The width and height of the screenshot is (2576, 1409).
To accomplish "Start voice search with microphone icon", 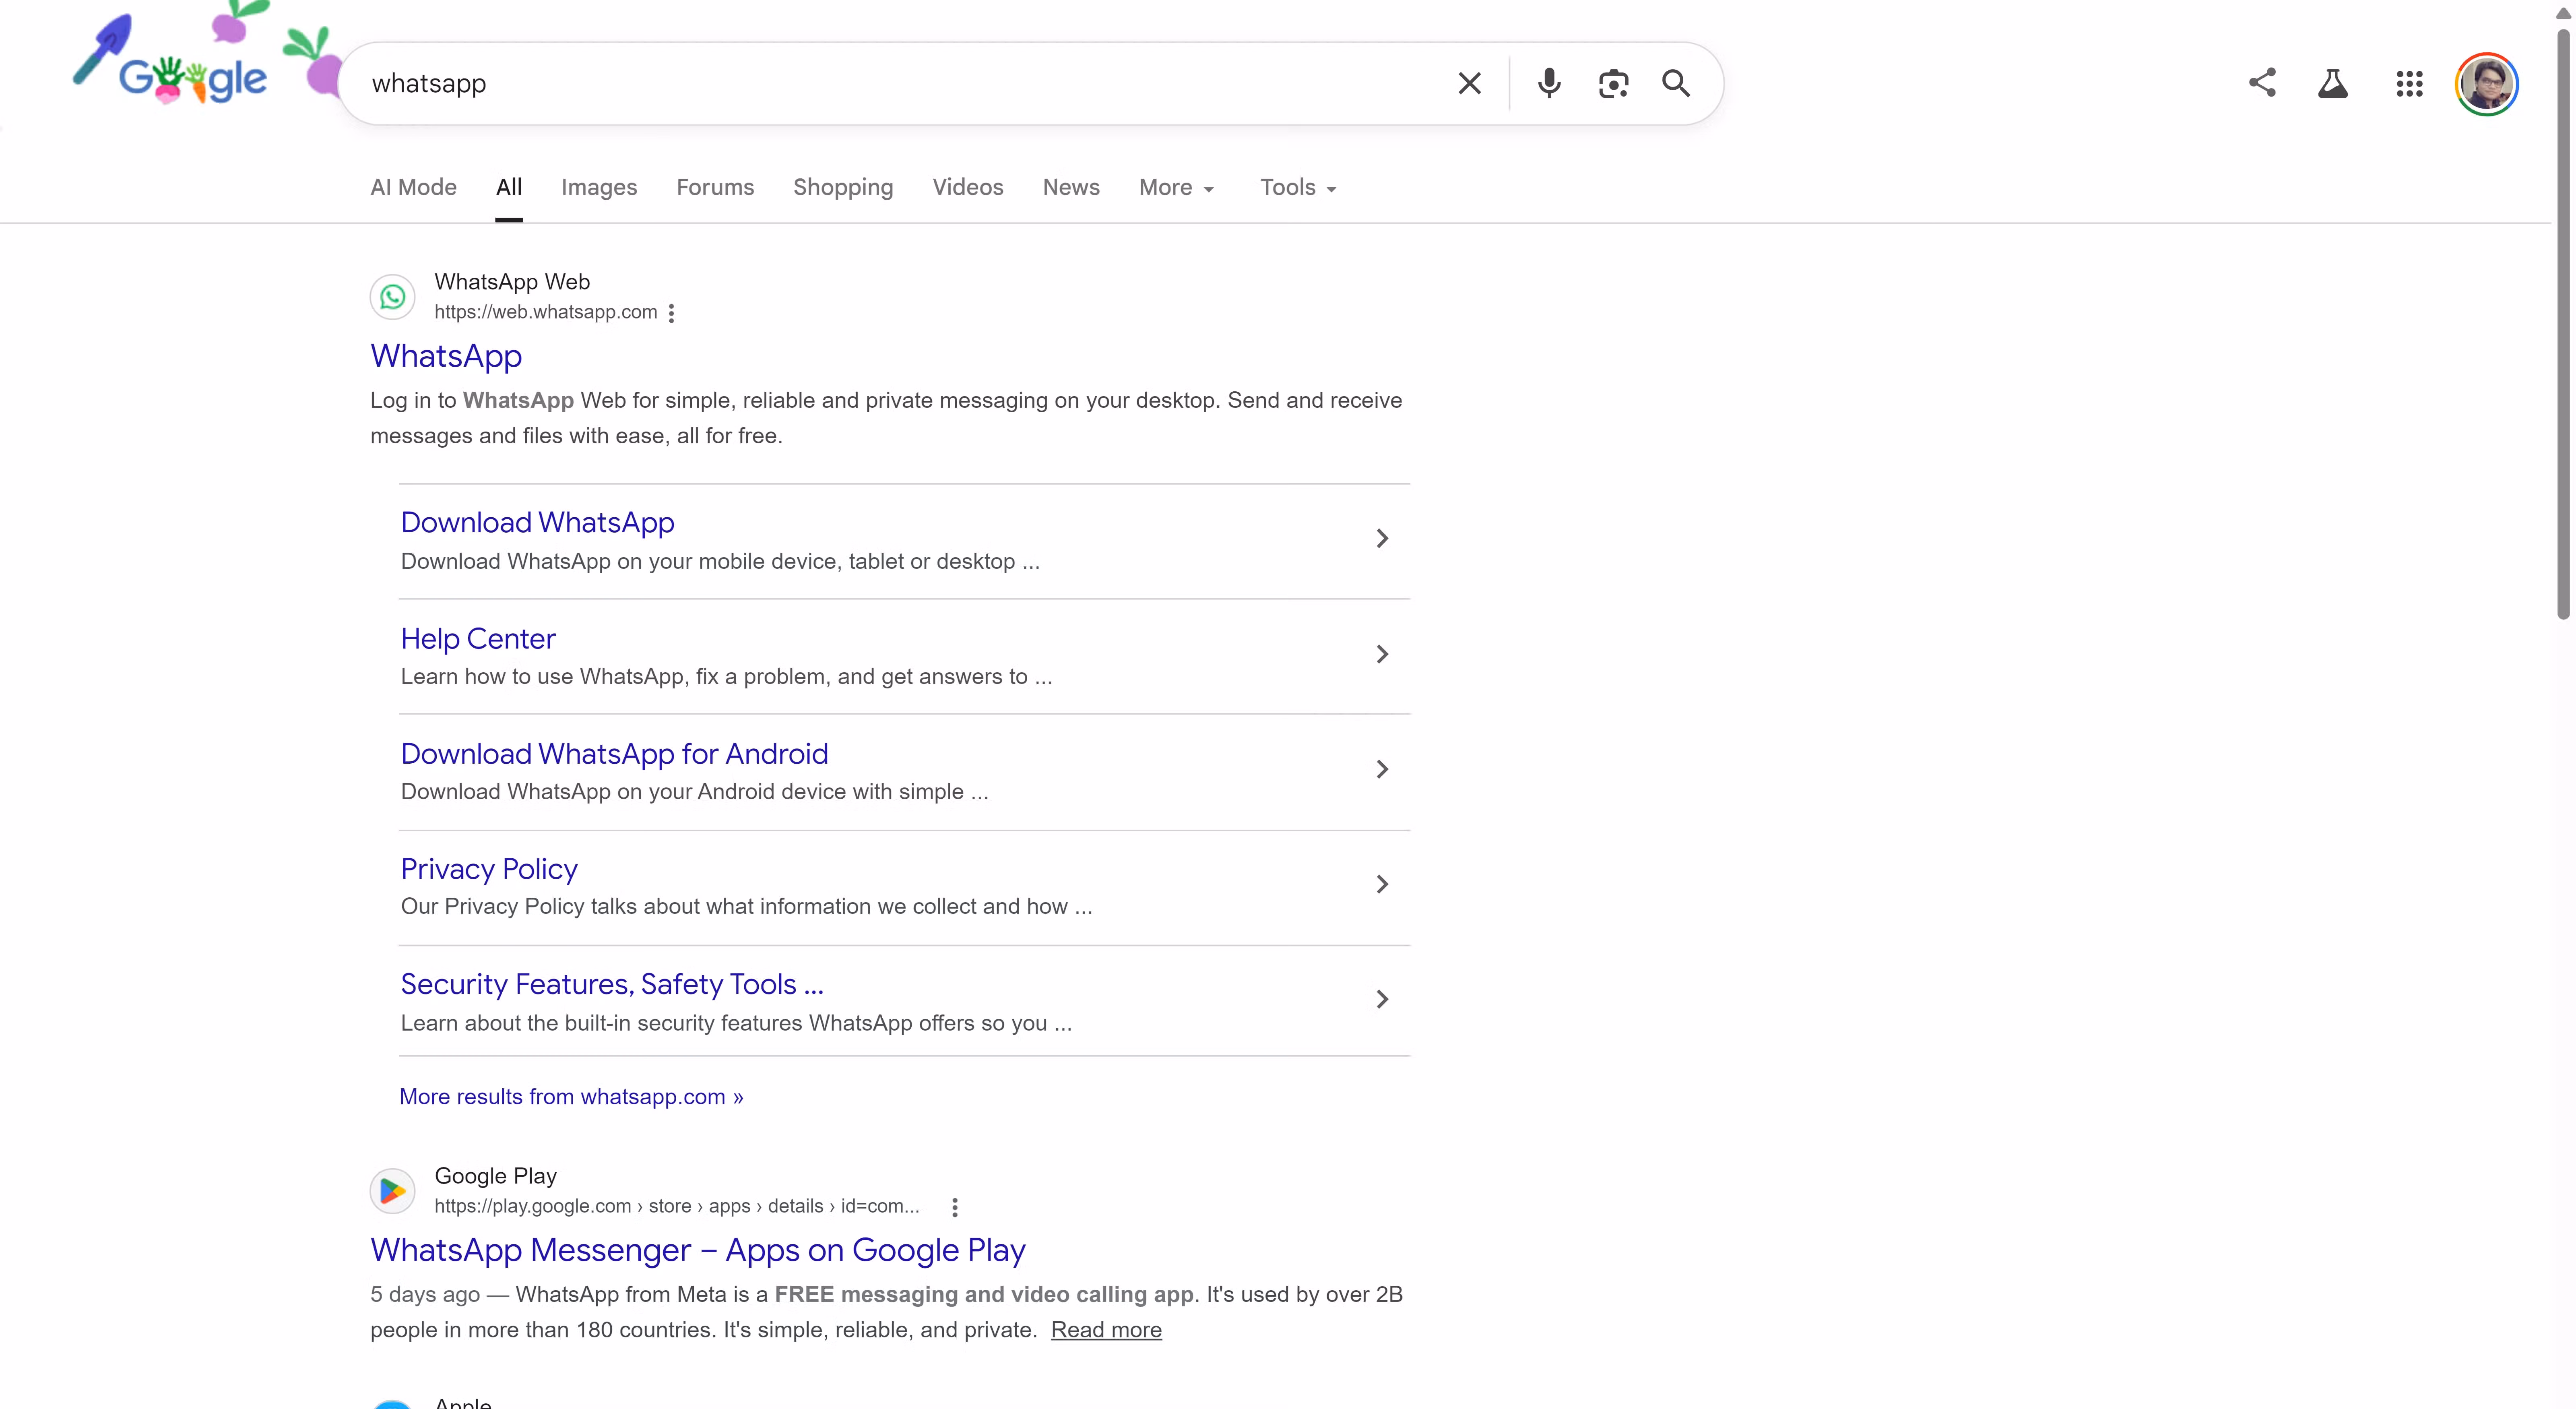I will point(1549,83).
